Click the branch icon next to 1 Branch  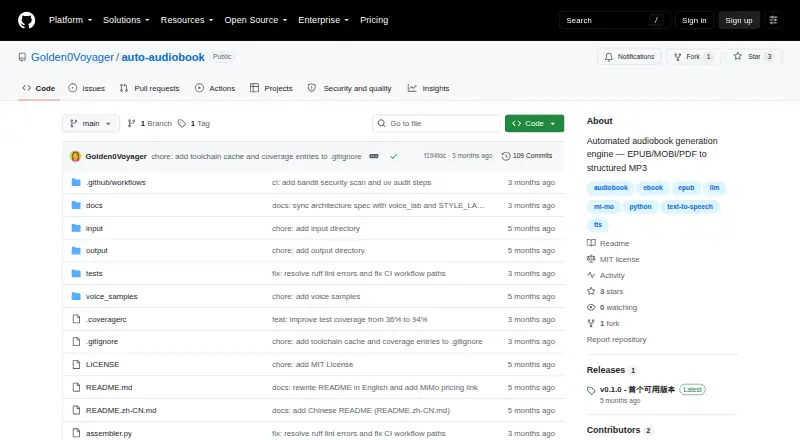131,124
